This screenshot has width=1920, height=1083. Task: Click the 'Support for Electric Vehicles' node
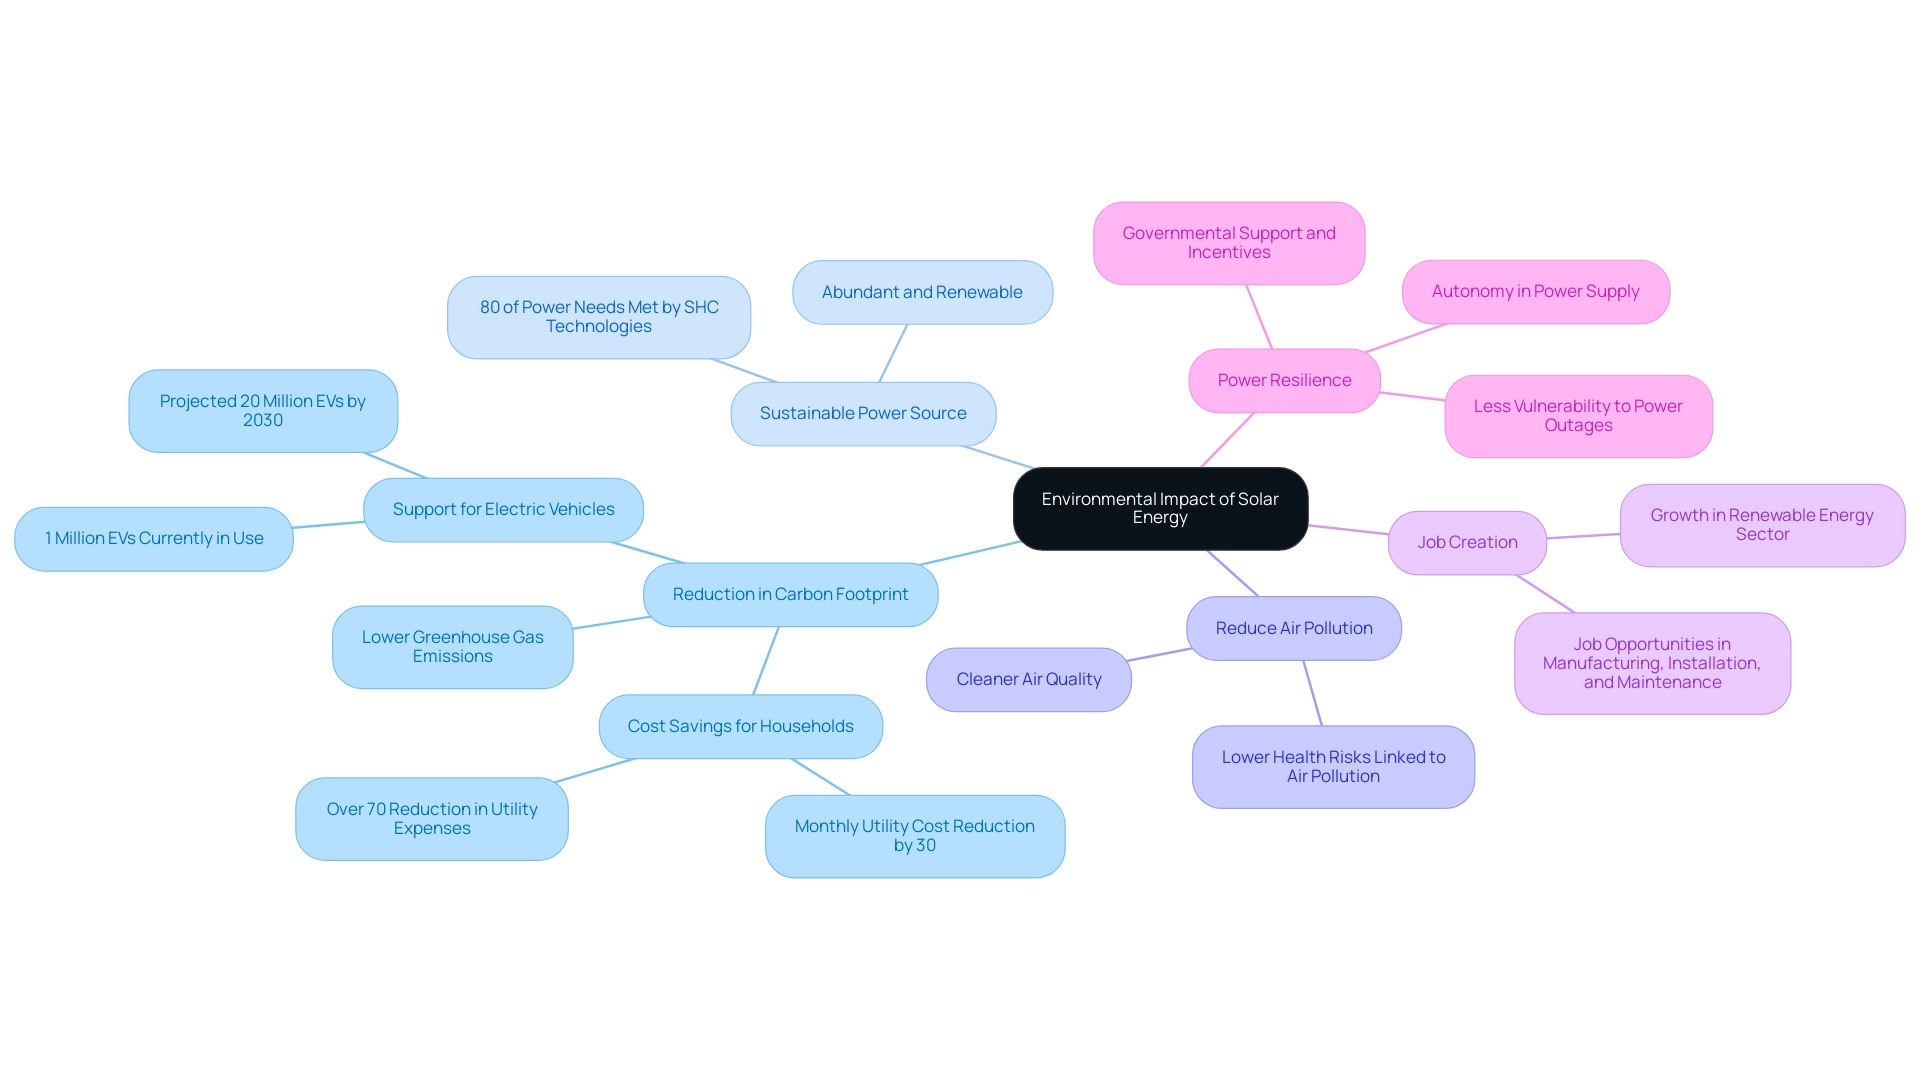pyautogui.click(x=501, y=508)
